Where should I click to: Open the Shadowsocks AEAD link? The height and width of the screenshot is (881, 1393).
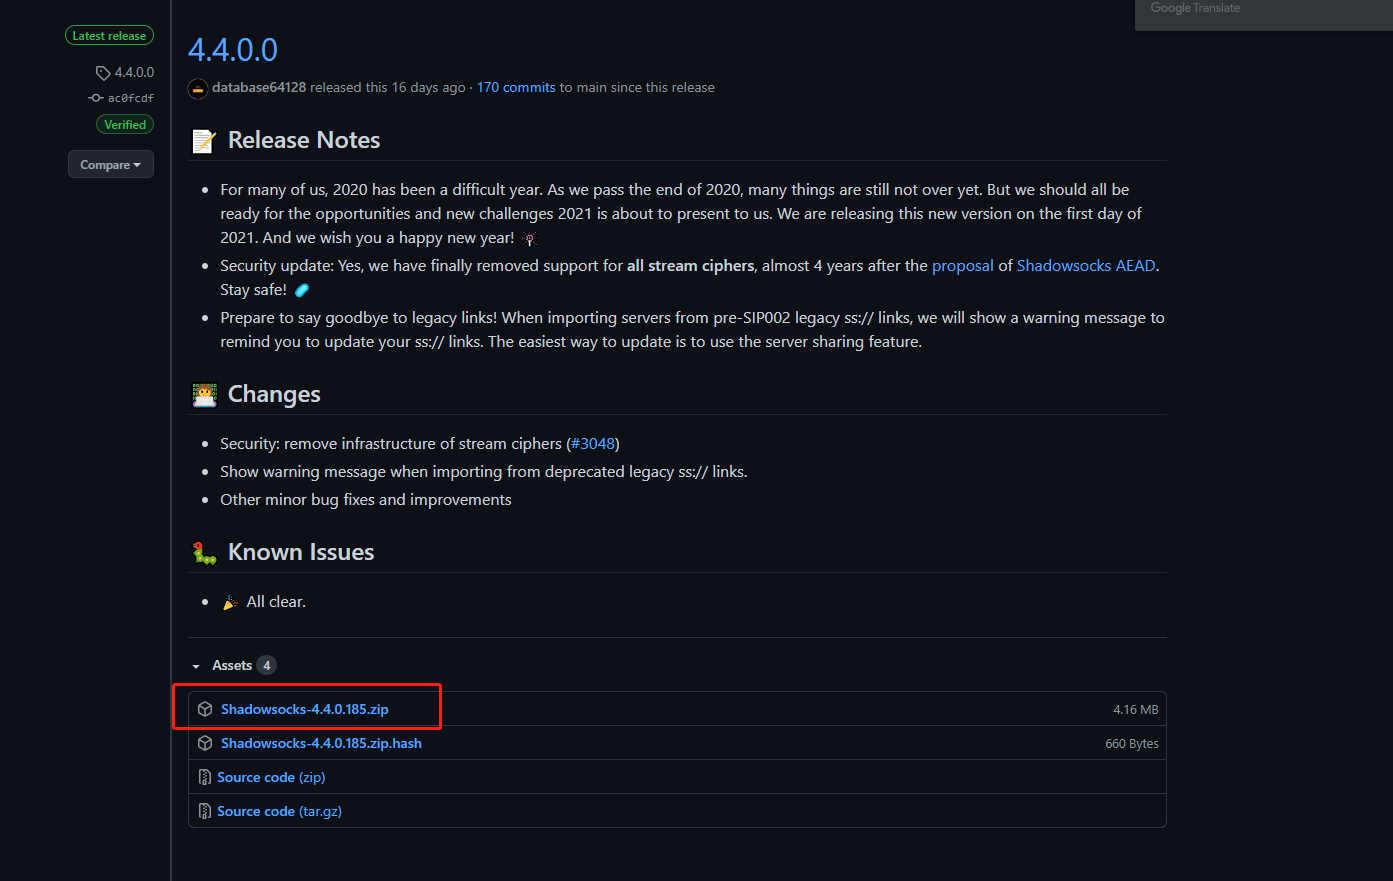coord(1086,266)
